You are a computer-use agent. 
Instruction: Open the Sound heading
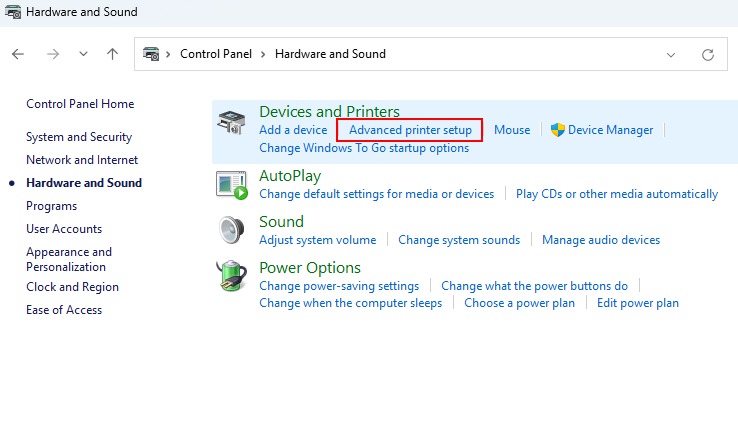tap(281, 222)
